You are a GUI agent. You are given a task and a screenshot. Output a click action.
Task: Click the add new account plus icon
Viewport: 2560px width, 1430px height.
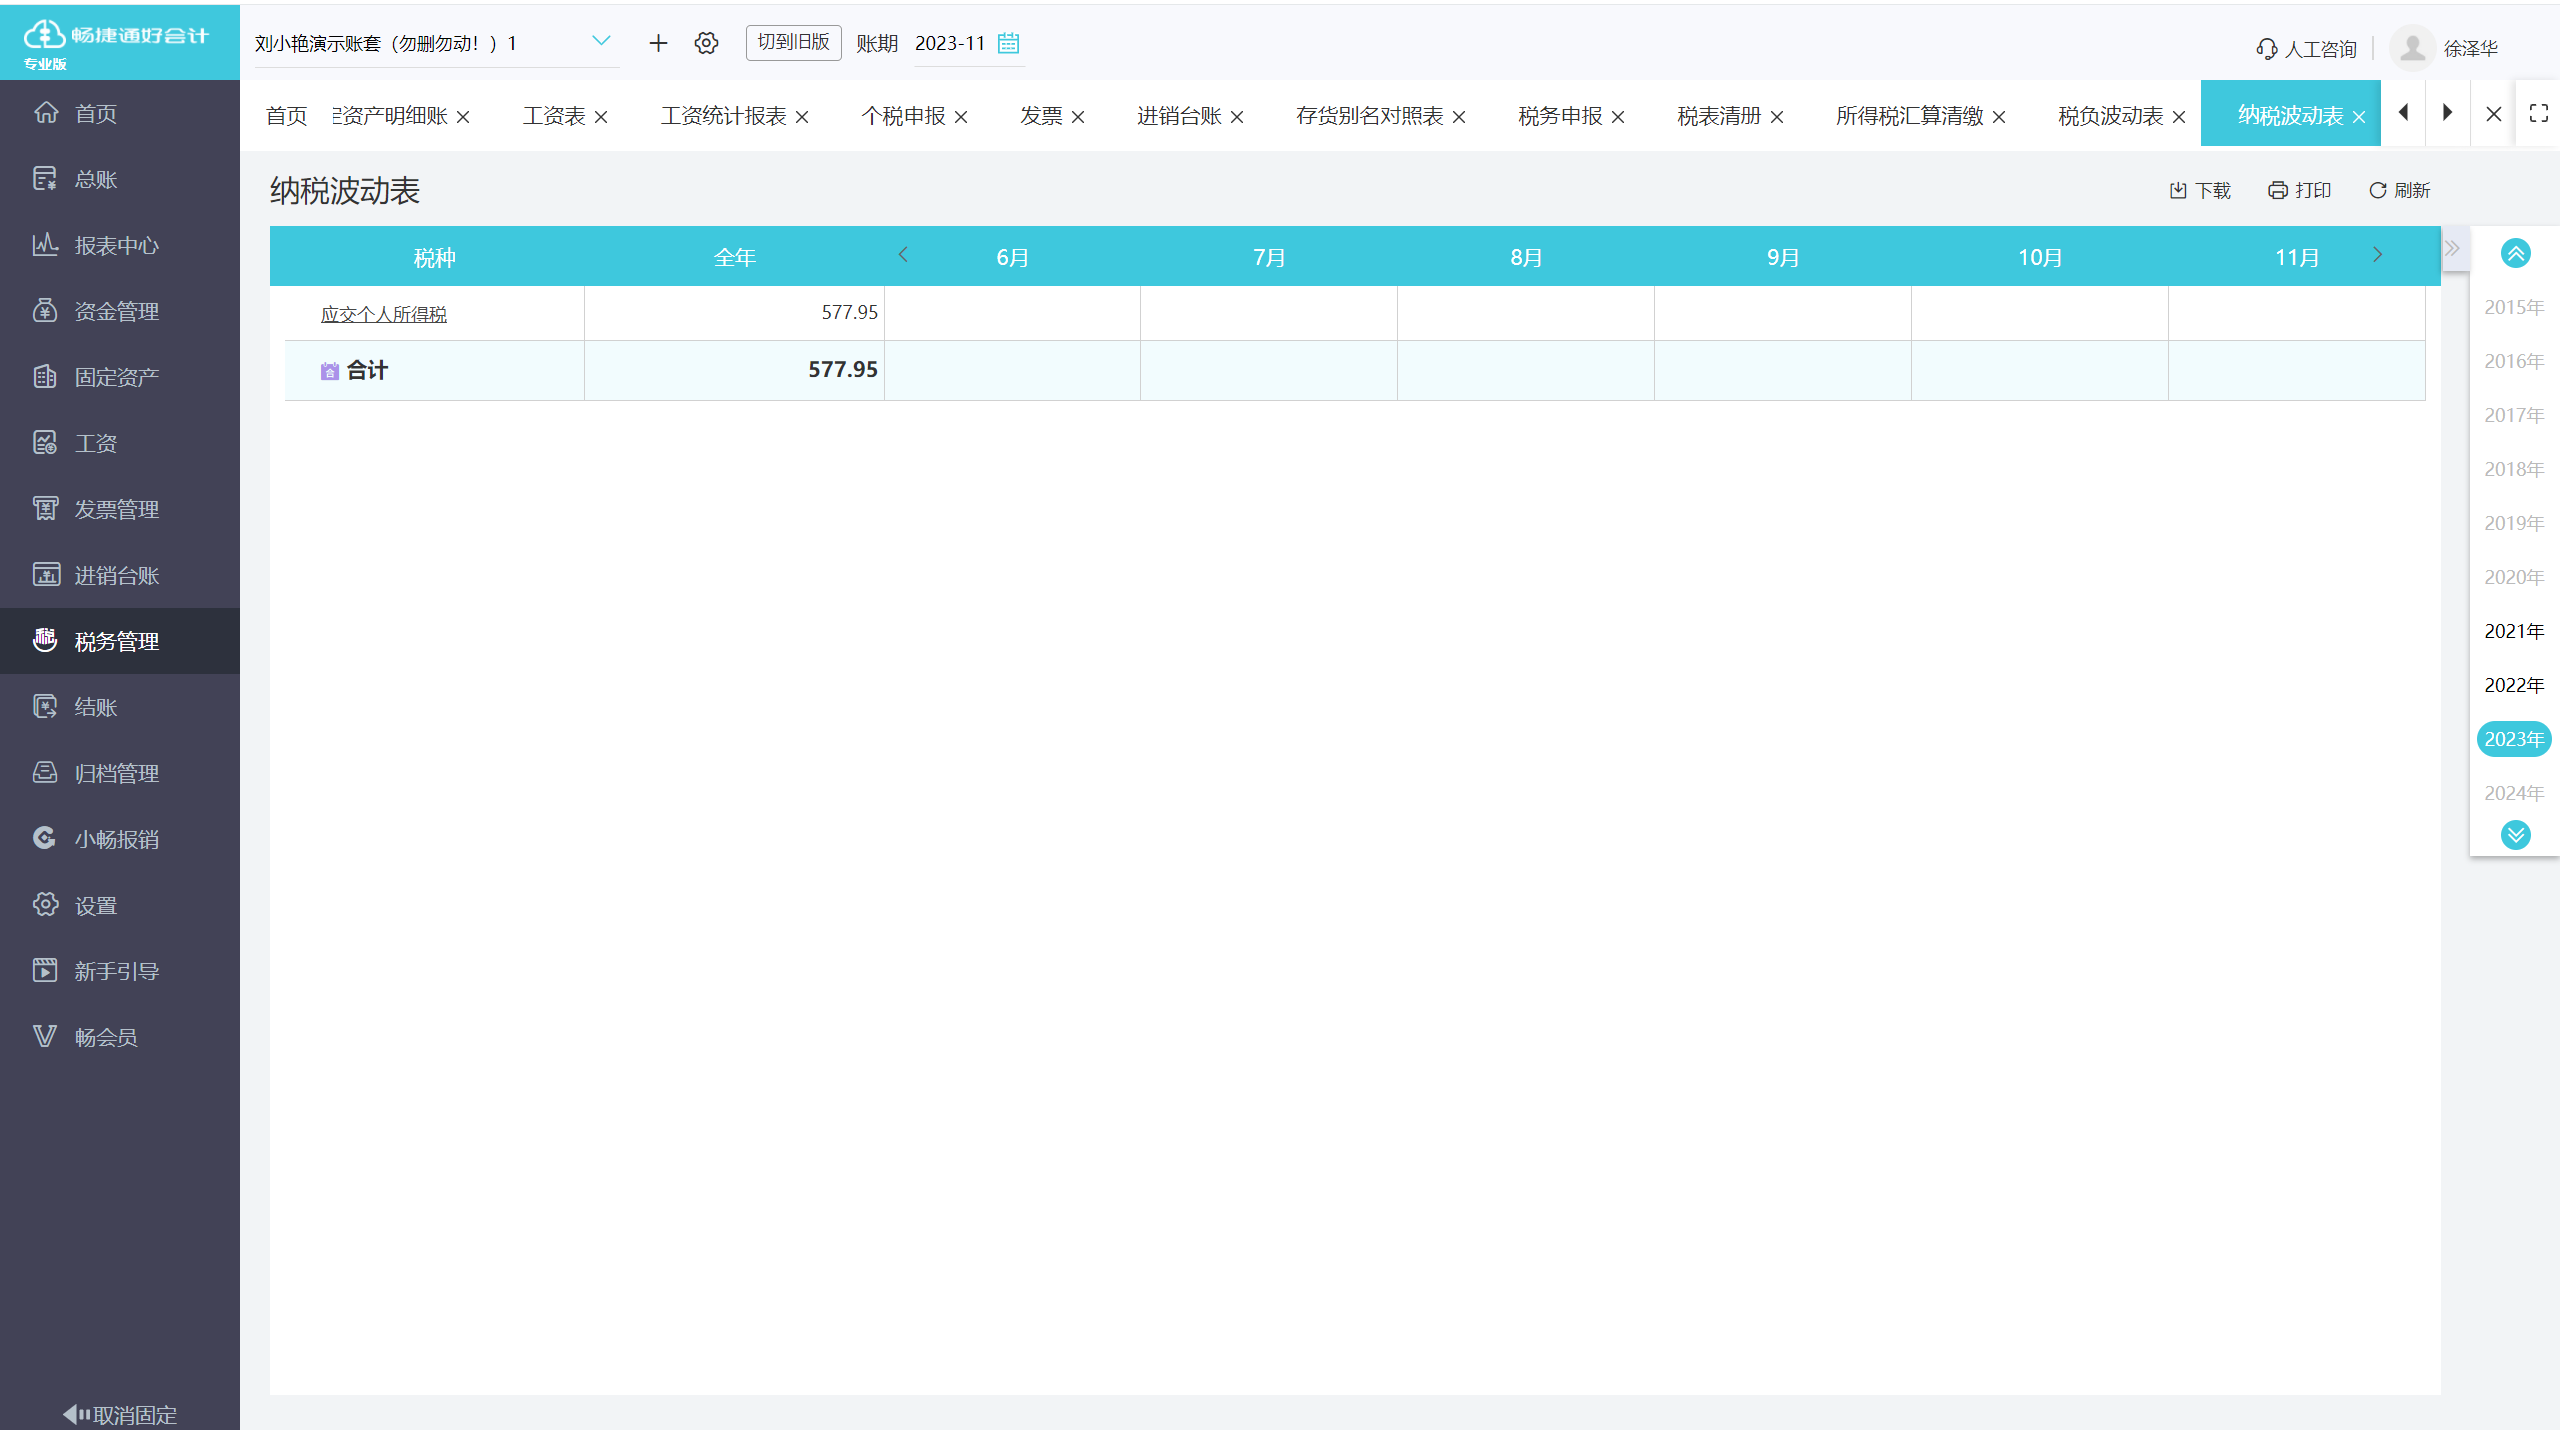point(658,42)
